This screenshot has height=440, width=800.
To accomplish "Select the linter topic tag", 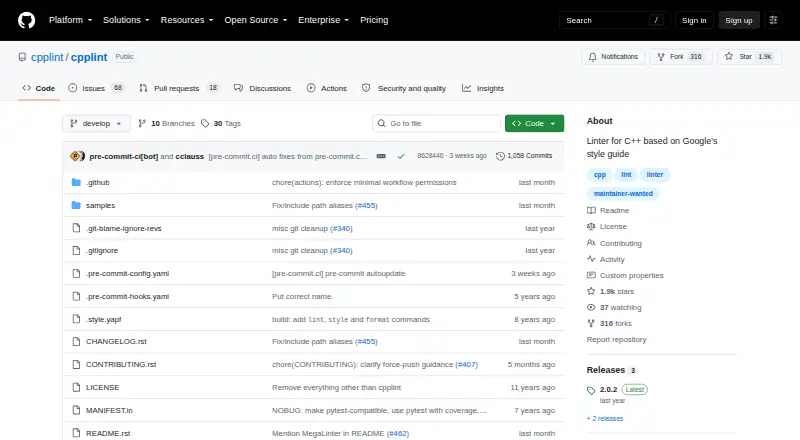I will [x=655, y=175].
